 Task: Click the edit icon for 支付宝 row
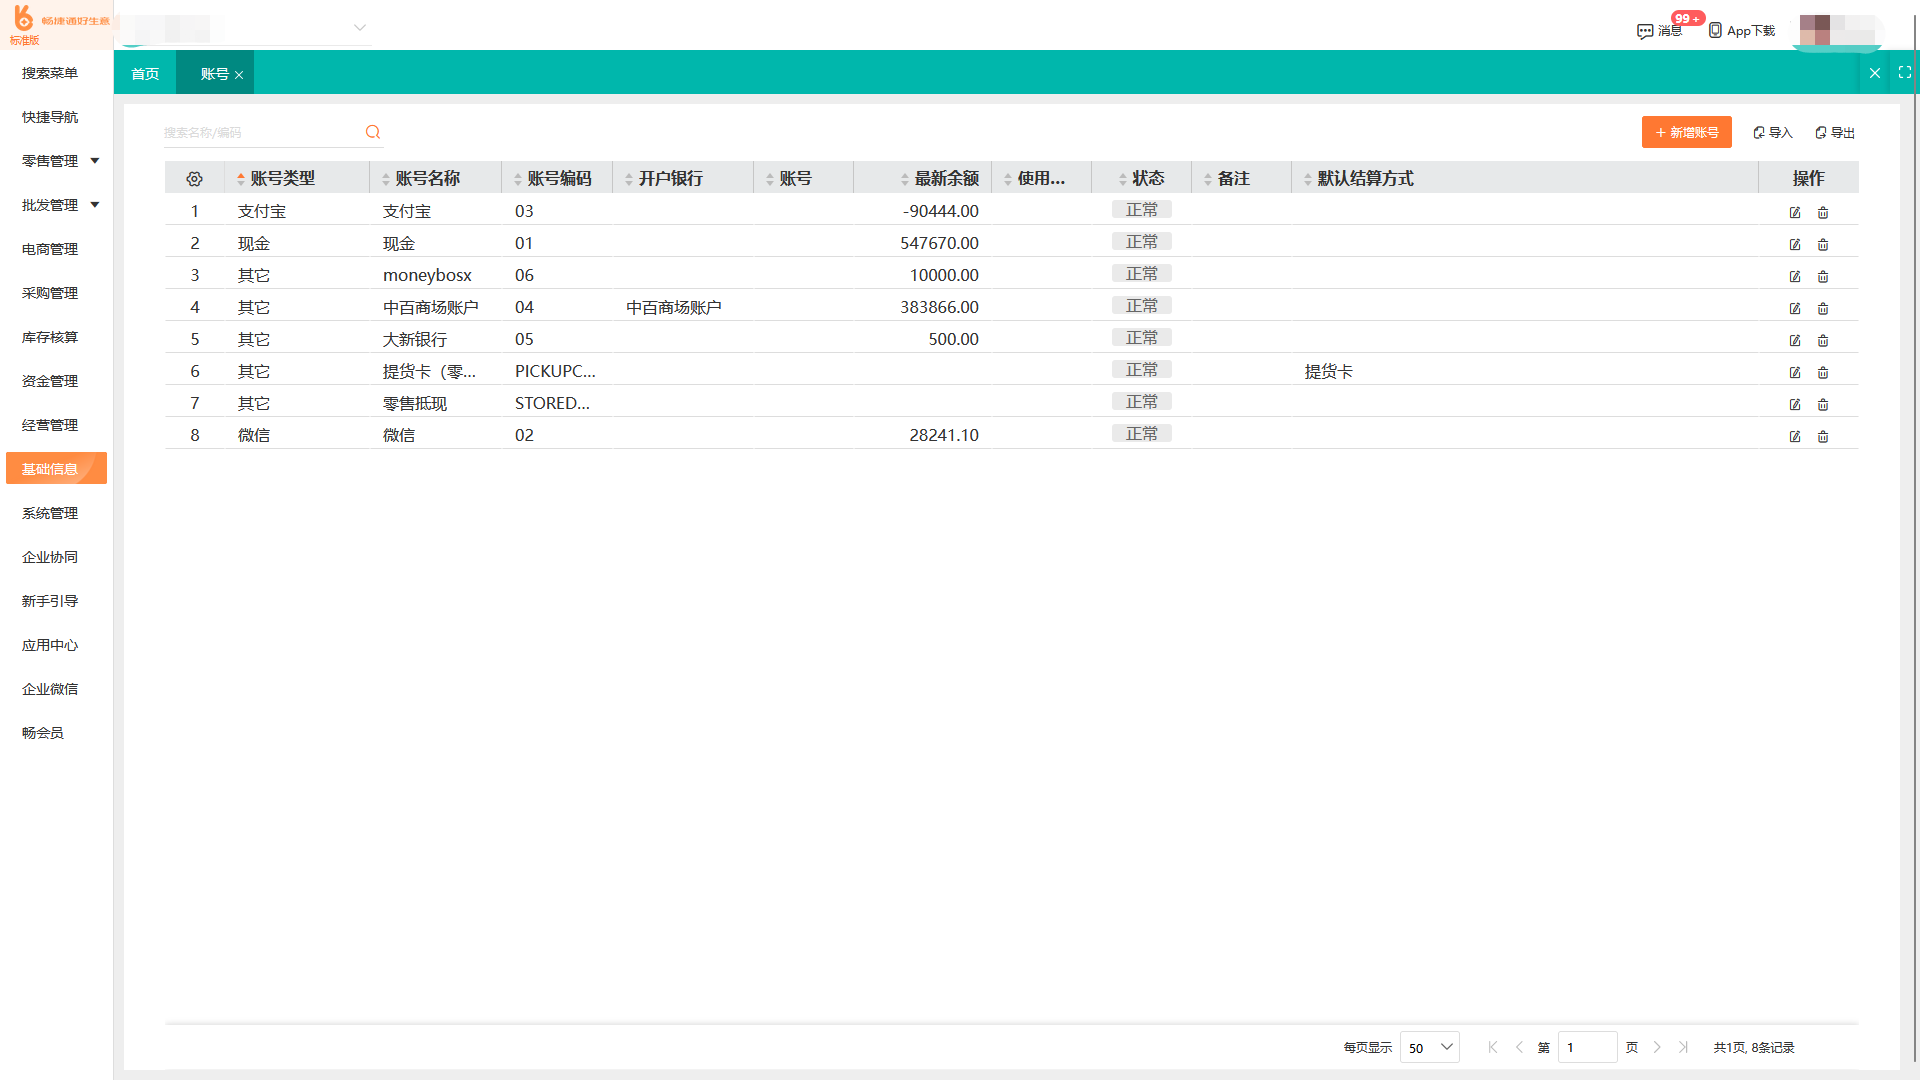(x=1795, y=211)
